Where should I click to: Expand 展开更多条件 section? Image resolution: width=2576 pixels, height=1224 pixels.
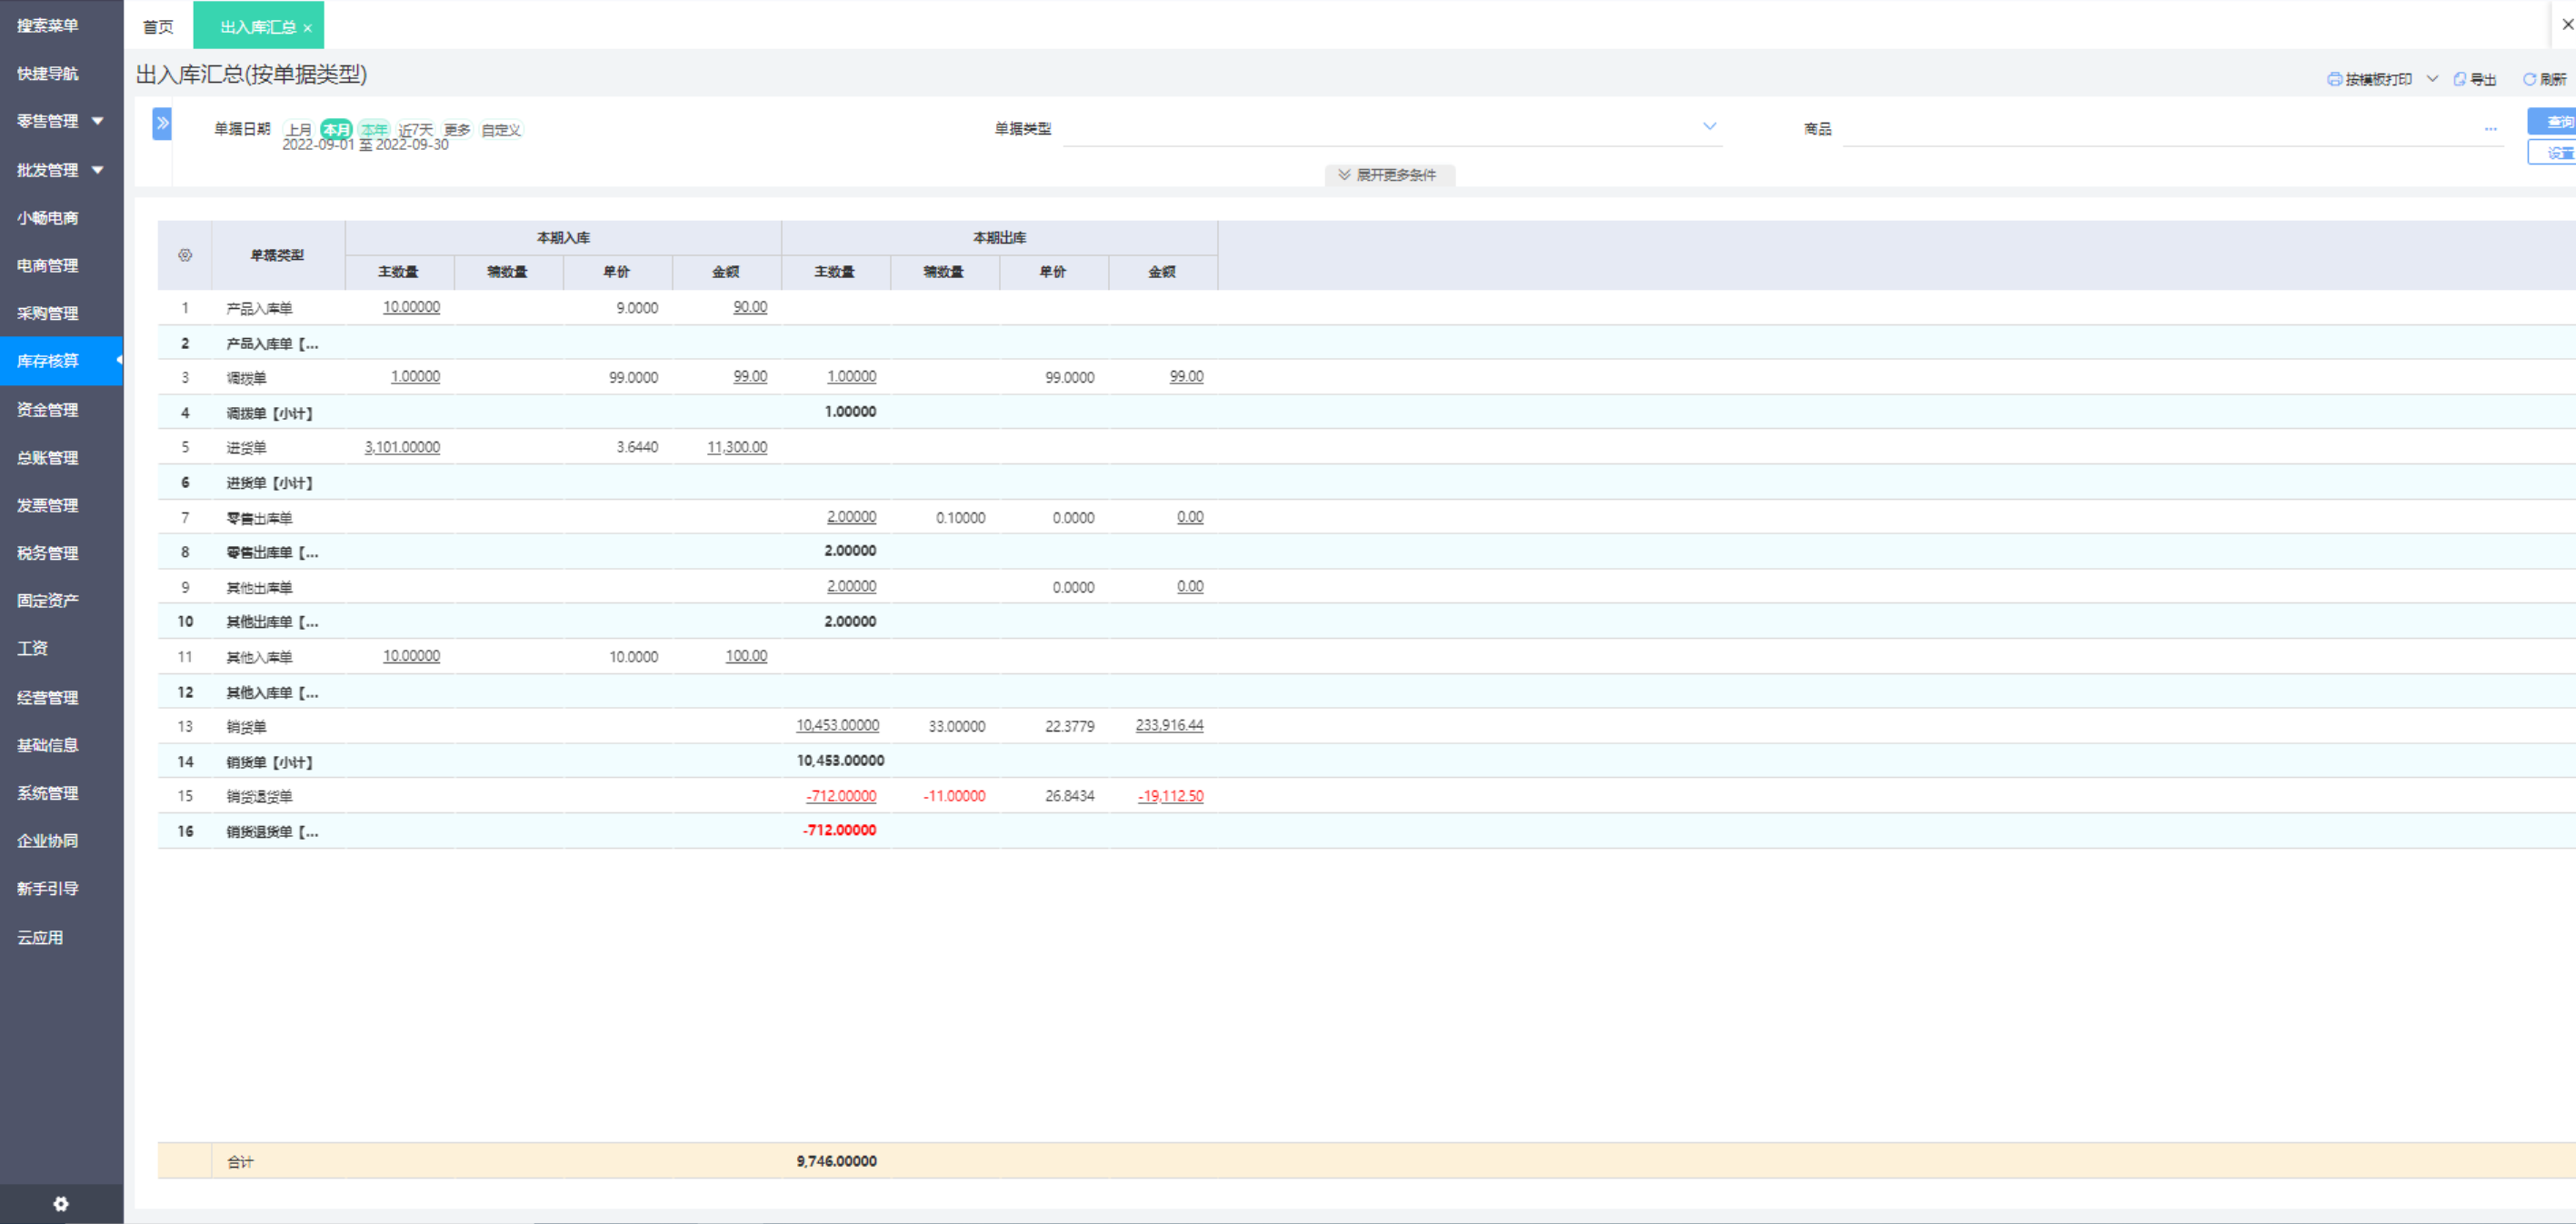1386,174
